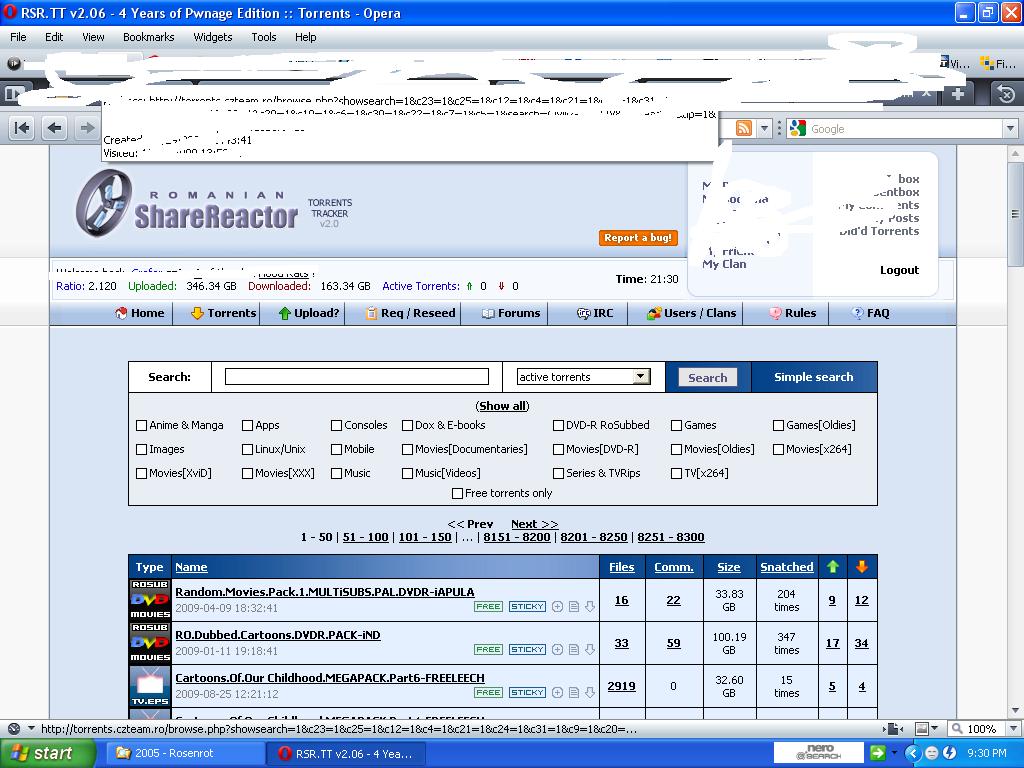Click the rewind navigation button in Opera

click(x=22, y=128)
